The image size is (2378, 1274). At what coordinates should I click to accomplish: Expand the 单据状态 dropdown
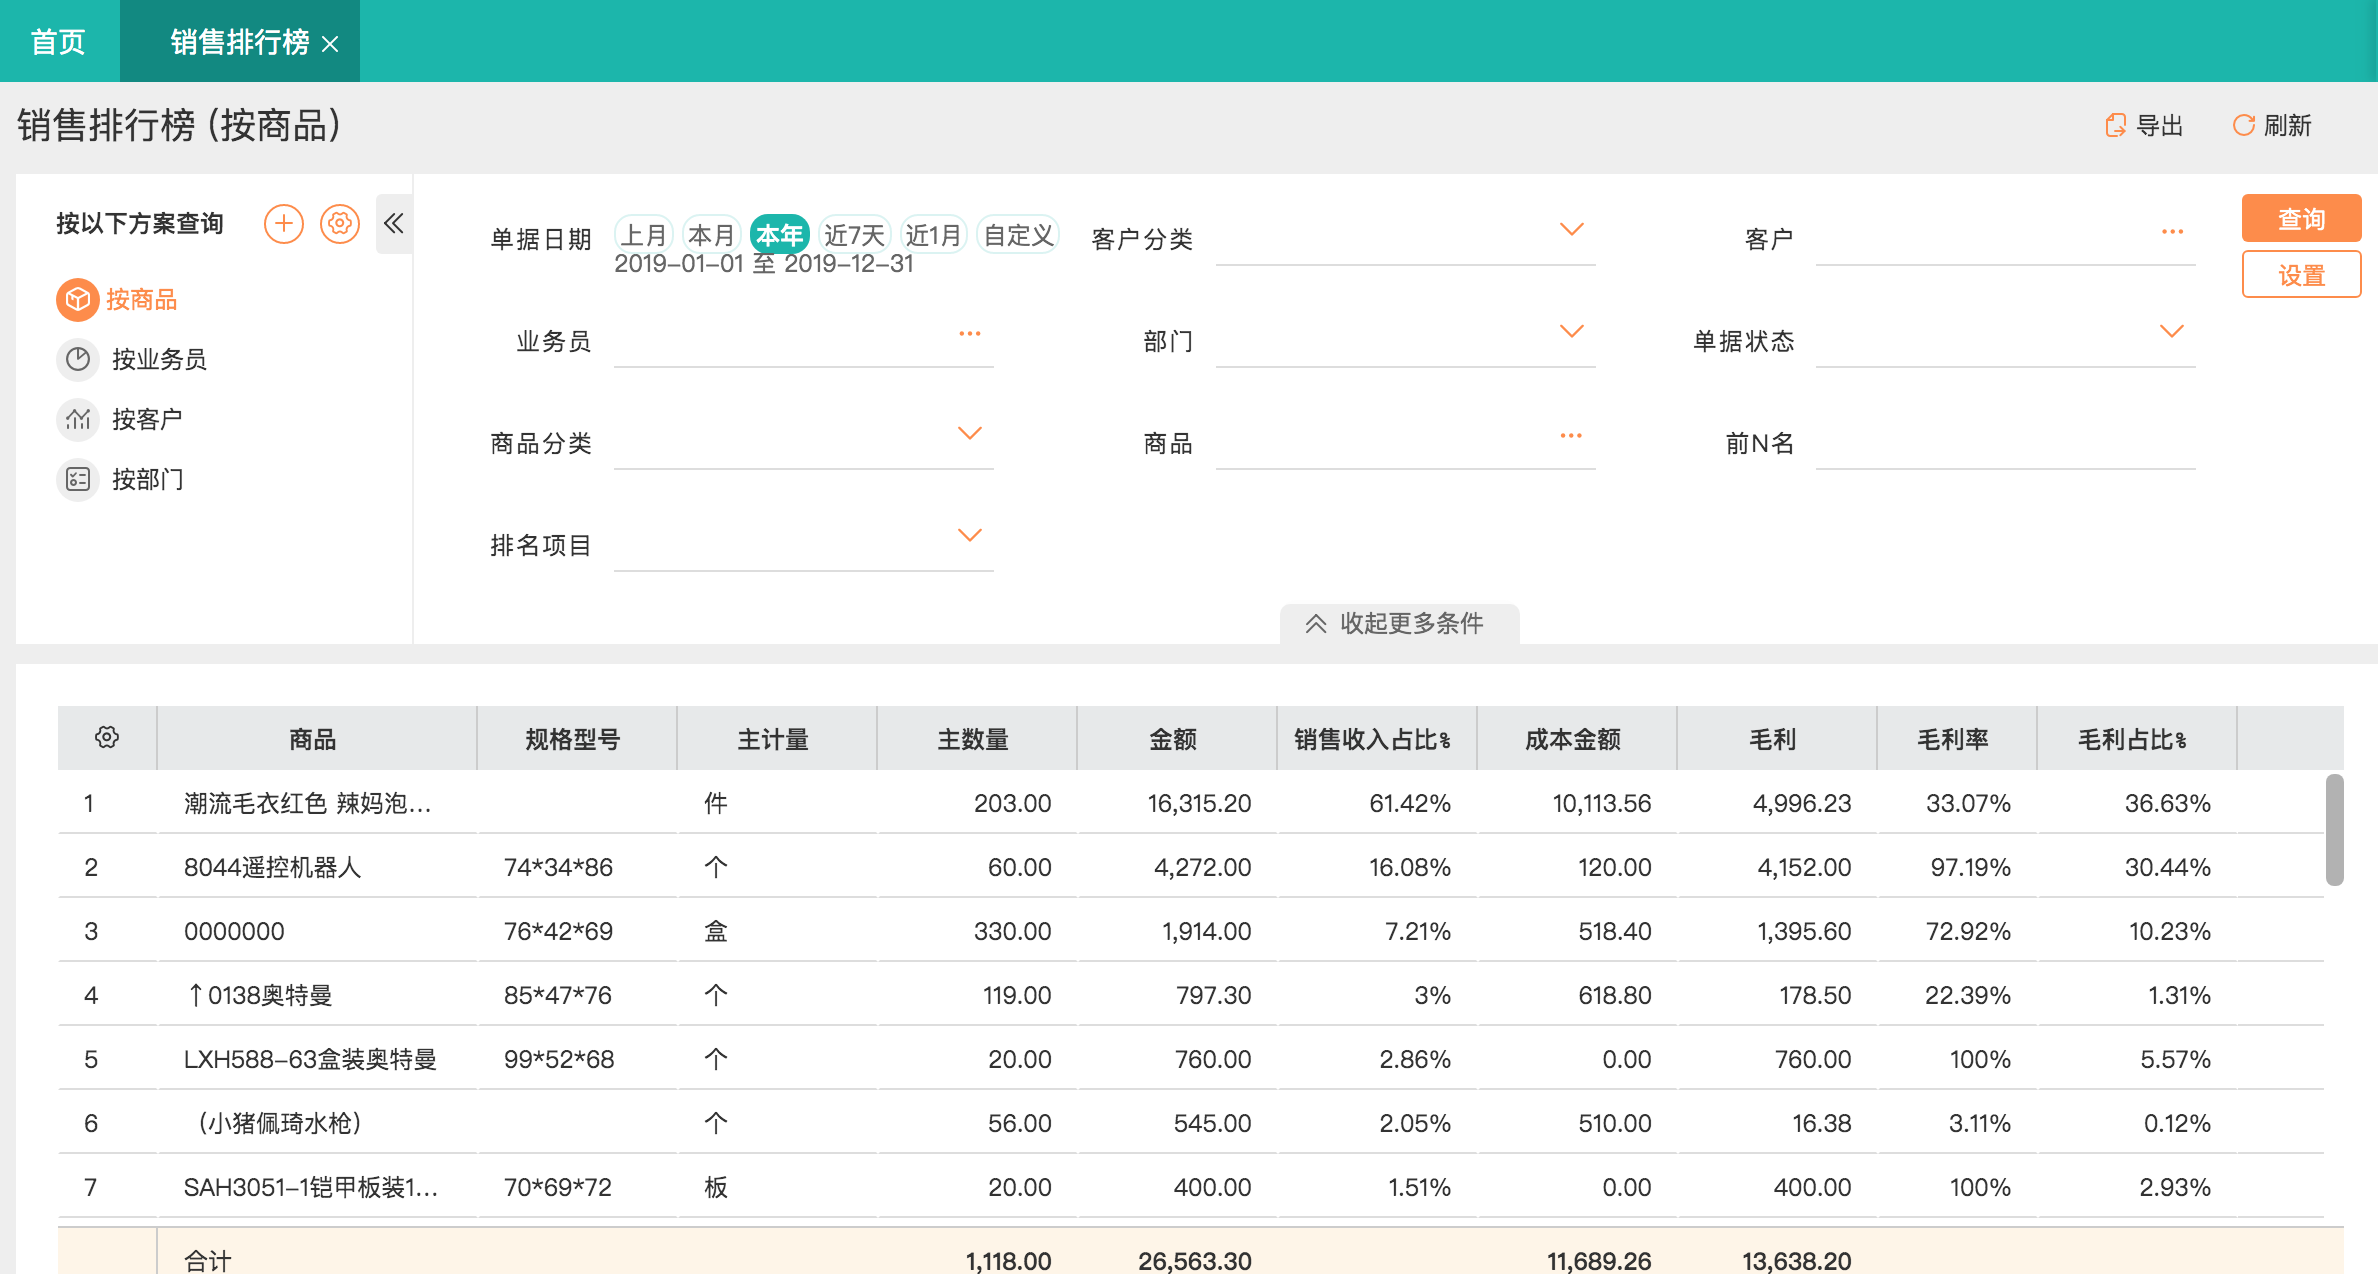tap(2175, 333)
